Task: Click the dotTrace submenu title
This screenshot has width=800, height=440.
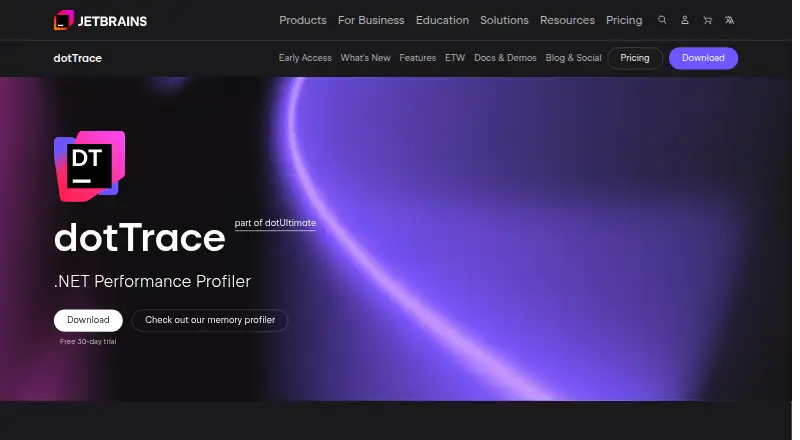Action: pos(78,58)
